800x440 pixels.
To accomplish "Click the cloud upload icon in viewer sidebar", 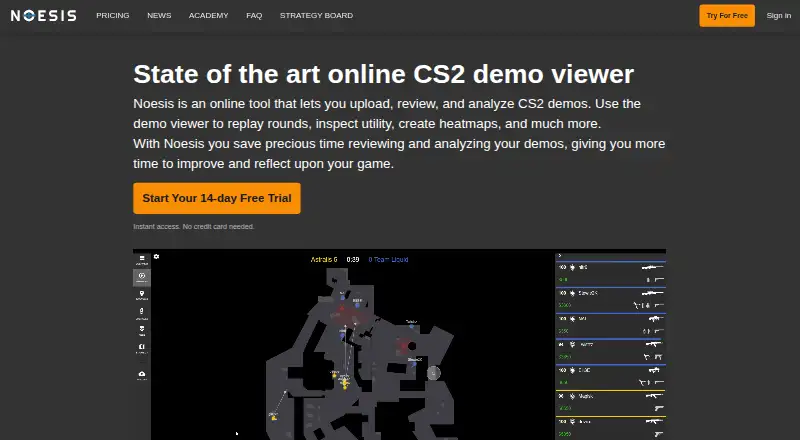I will click(142, 375).
